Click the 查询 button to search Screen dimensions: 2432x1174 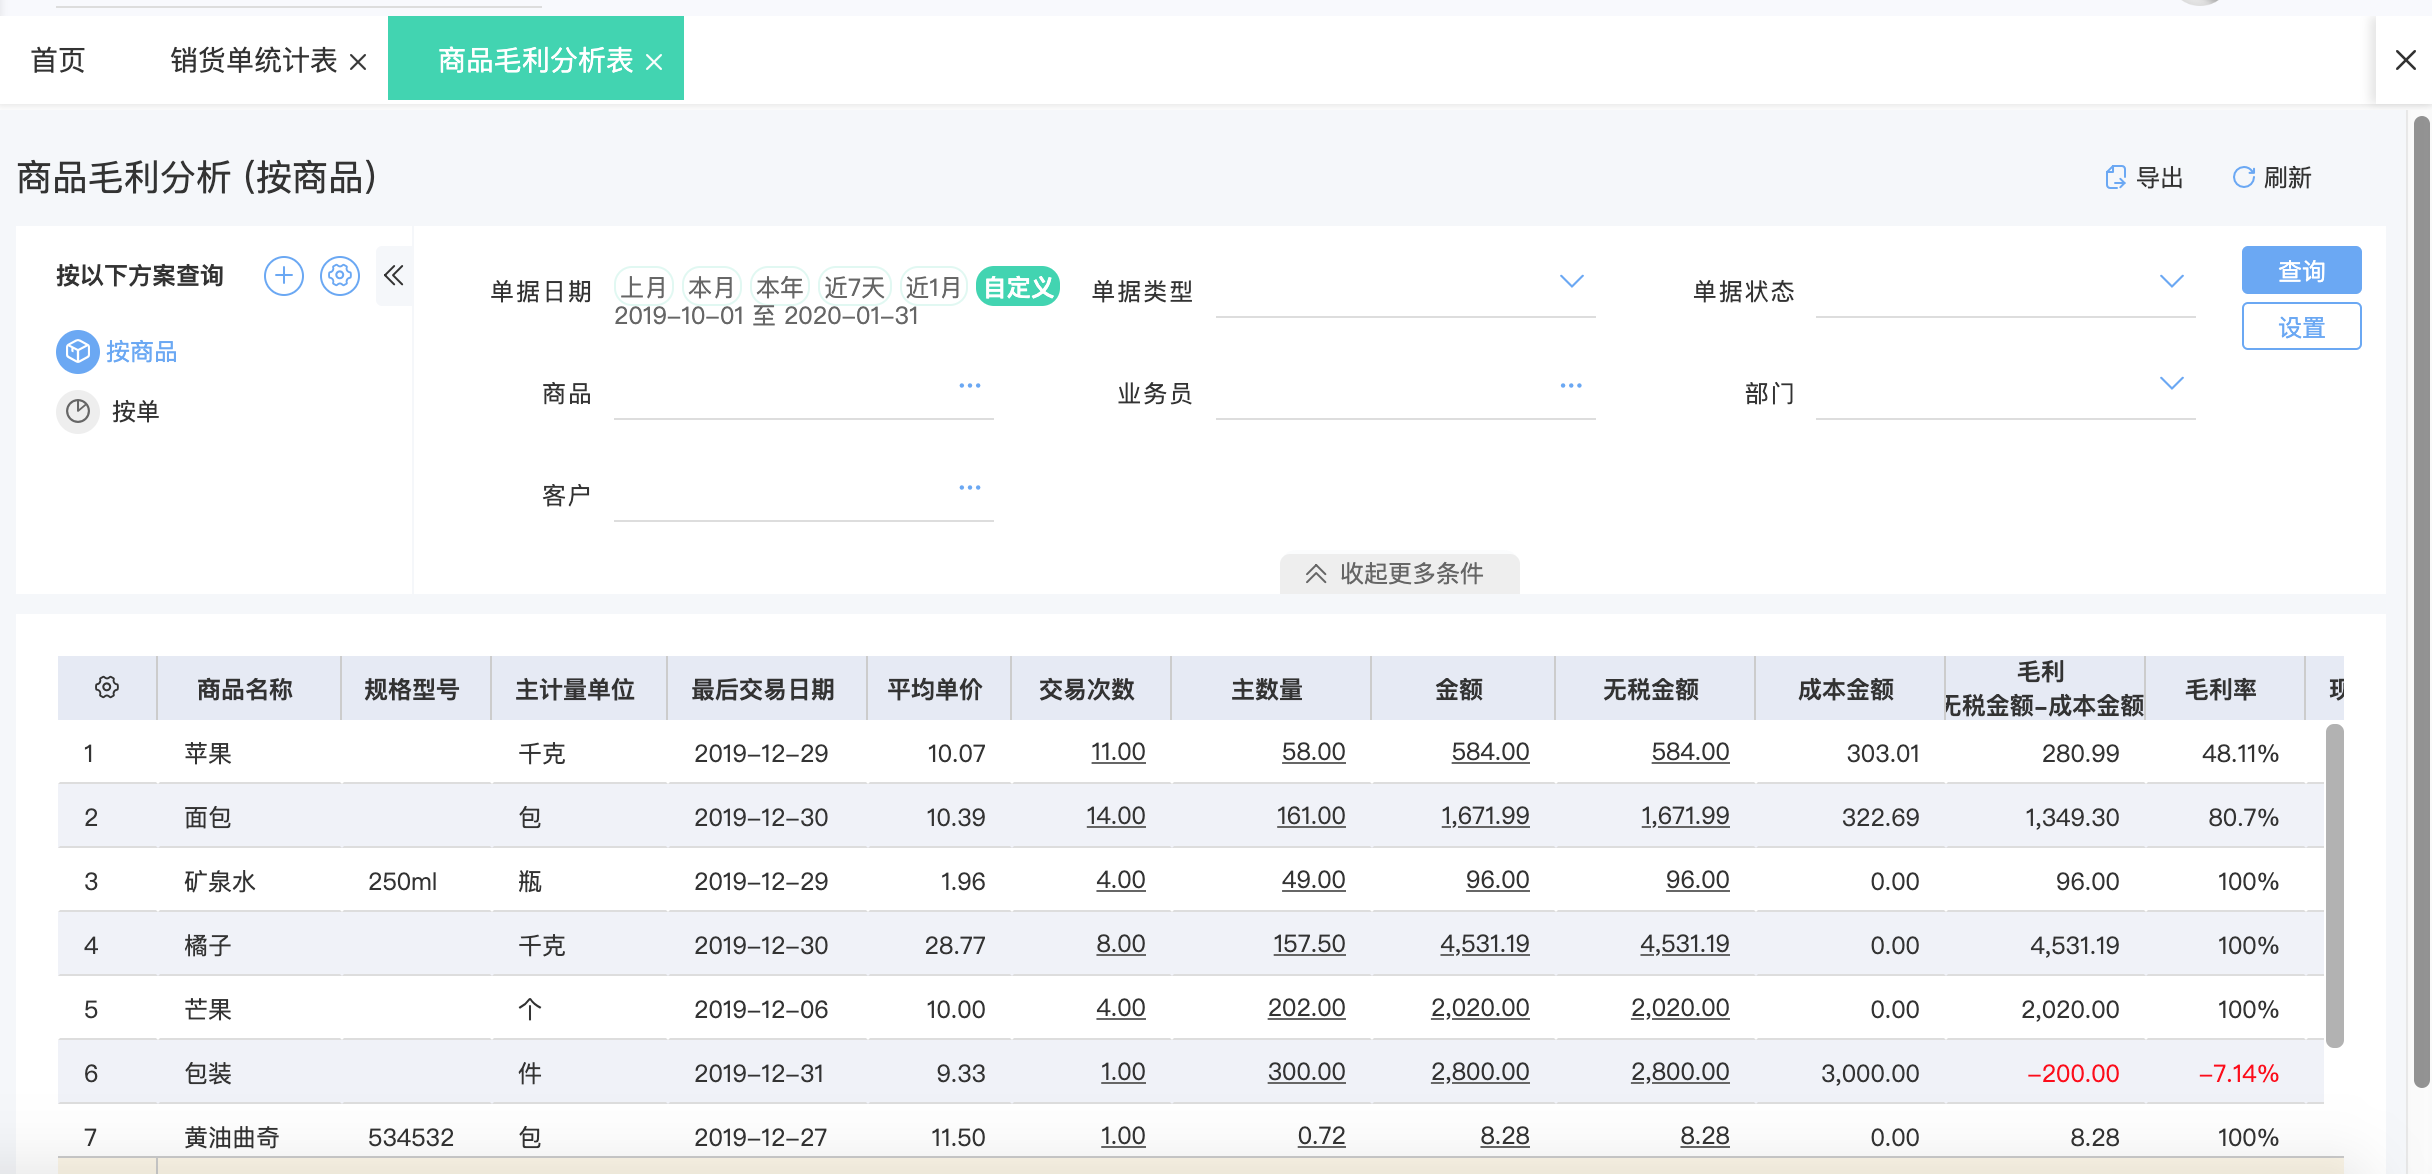coord(2302,271)
